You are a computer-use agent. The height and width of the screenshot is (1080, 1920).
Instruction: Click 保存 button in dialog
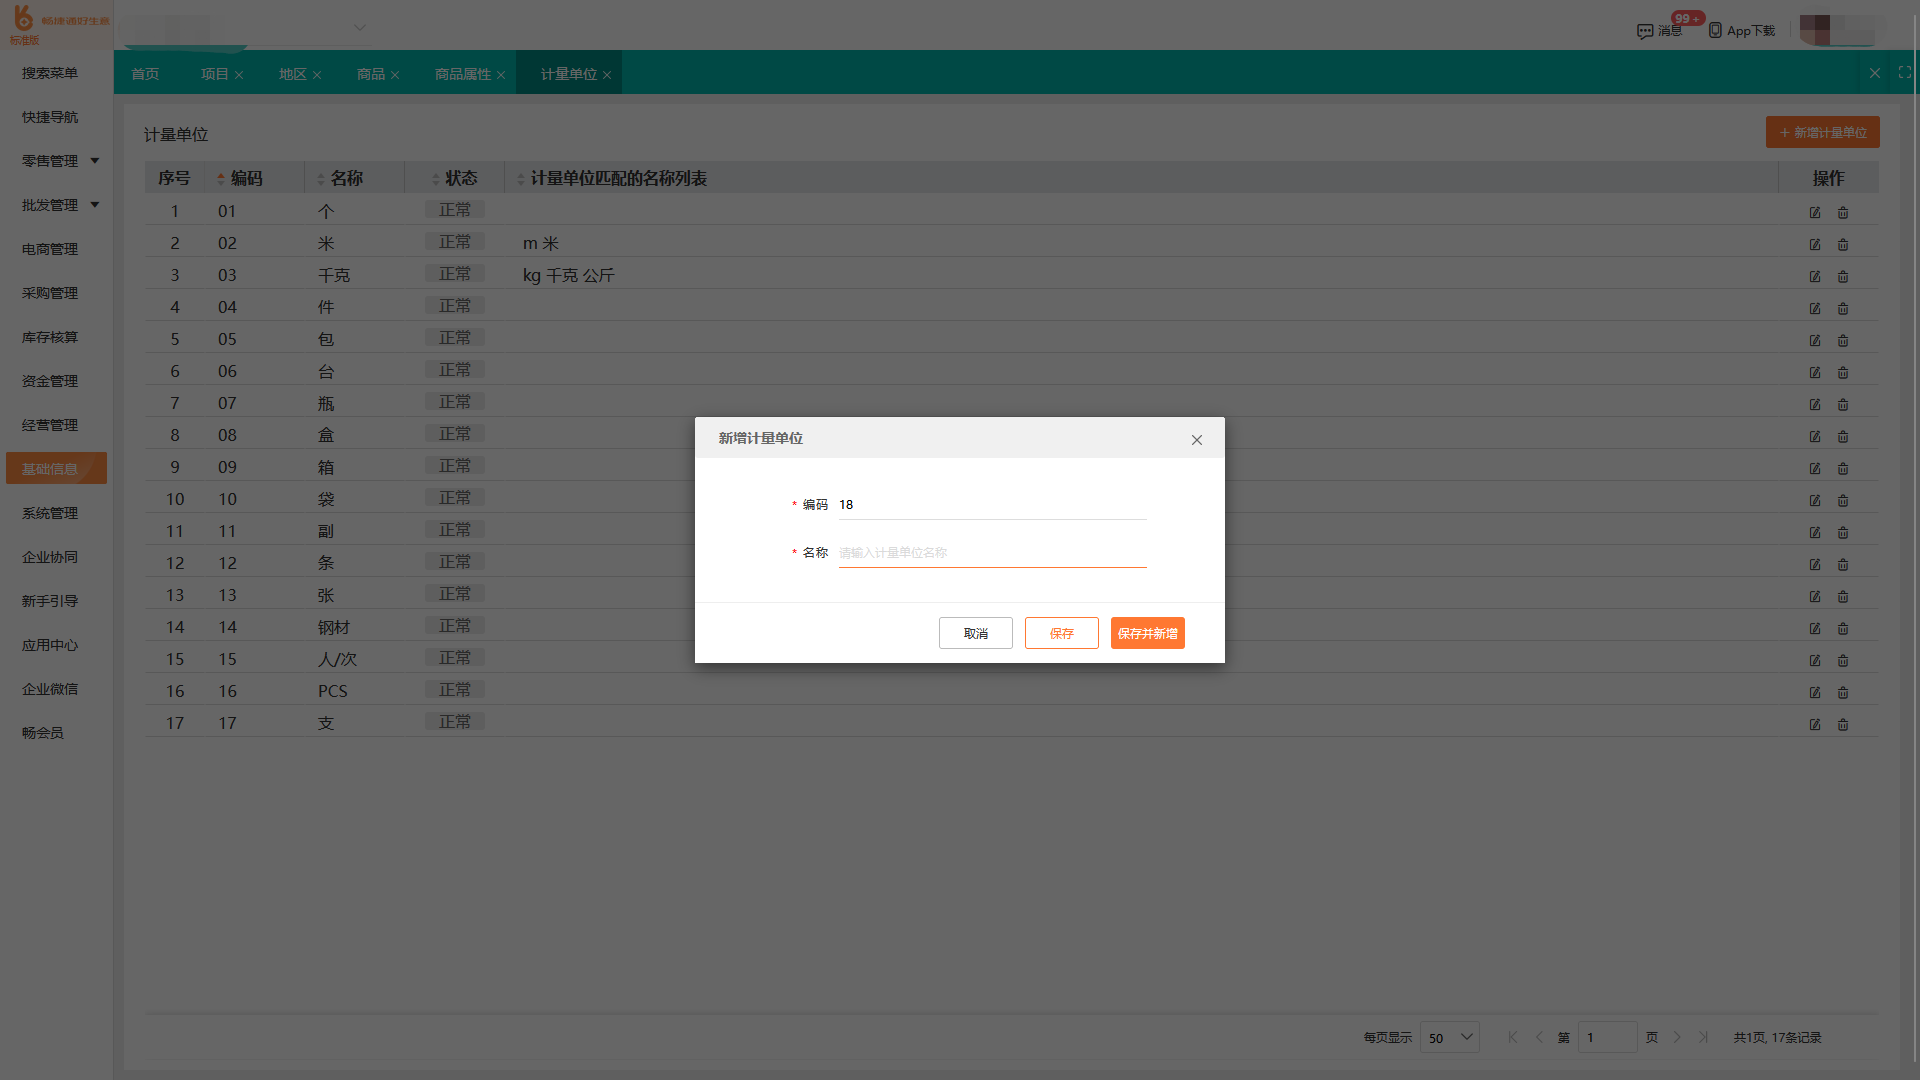(1062, 633)
